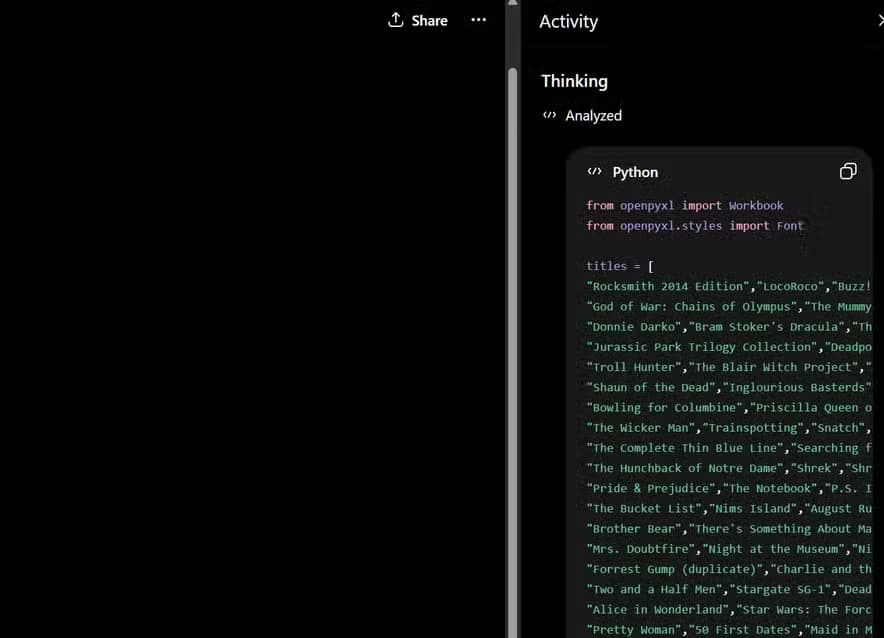
Task: Click the "Two and a Half Men" string
Action: pos(654,590)
